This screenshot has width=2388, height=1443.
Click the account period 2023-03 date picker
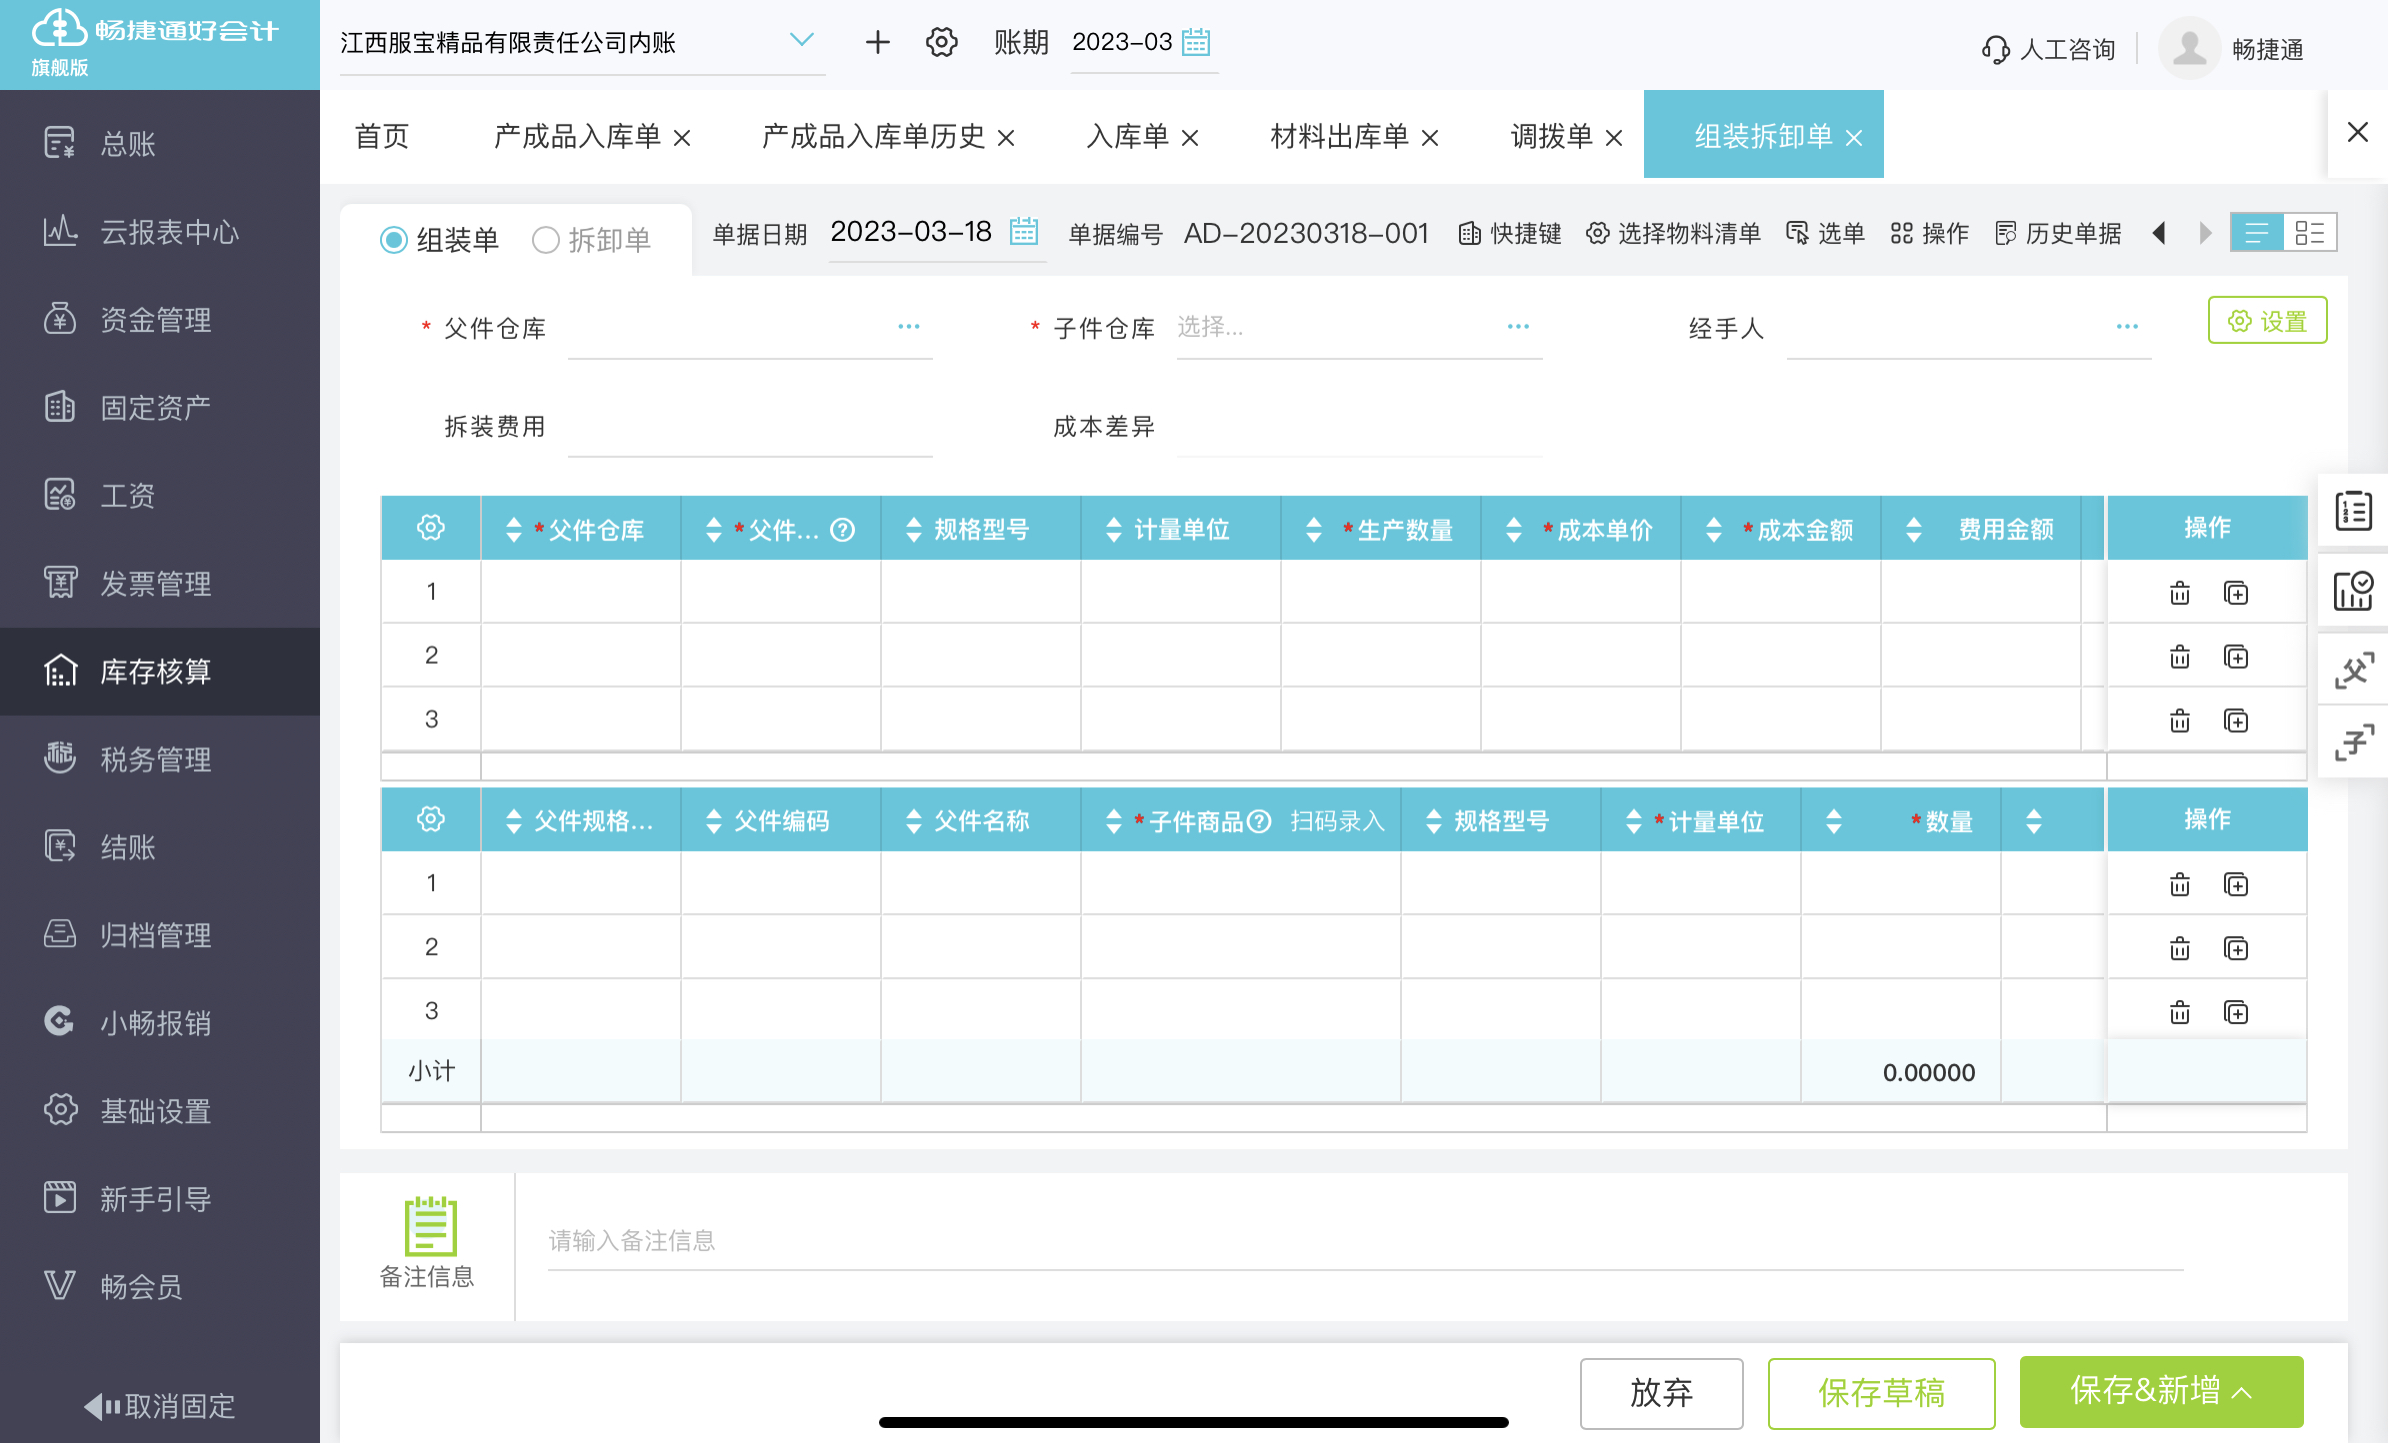(1194, 43)
